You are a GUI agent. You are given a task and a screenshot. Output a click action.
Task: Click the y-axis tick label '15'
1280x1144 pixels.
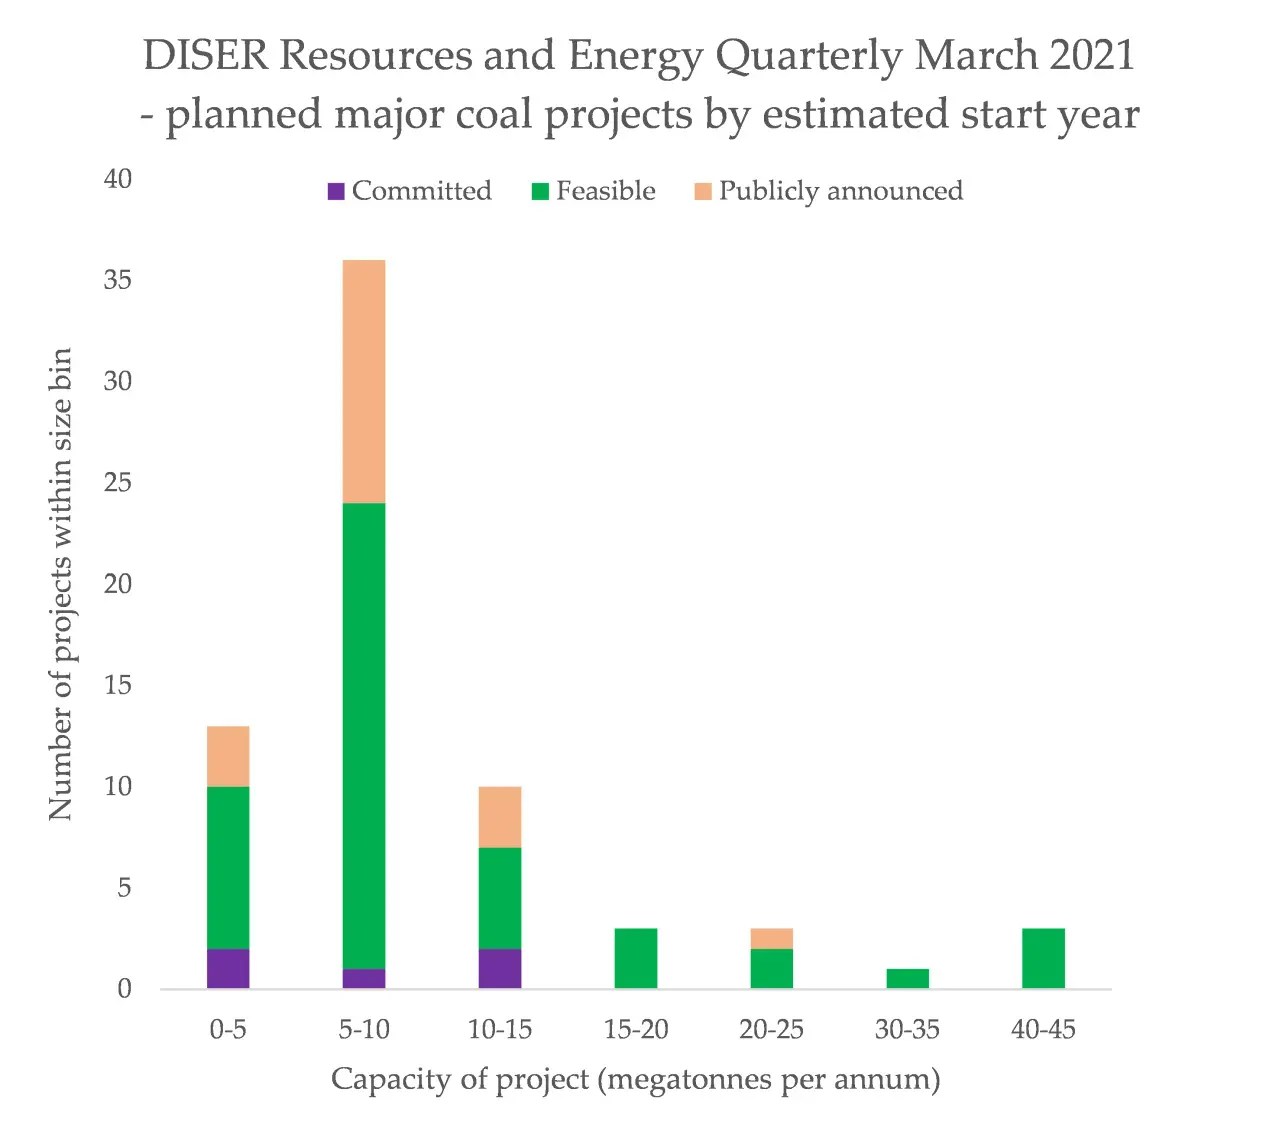[x=118, y=685]
